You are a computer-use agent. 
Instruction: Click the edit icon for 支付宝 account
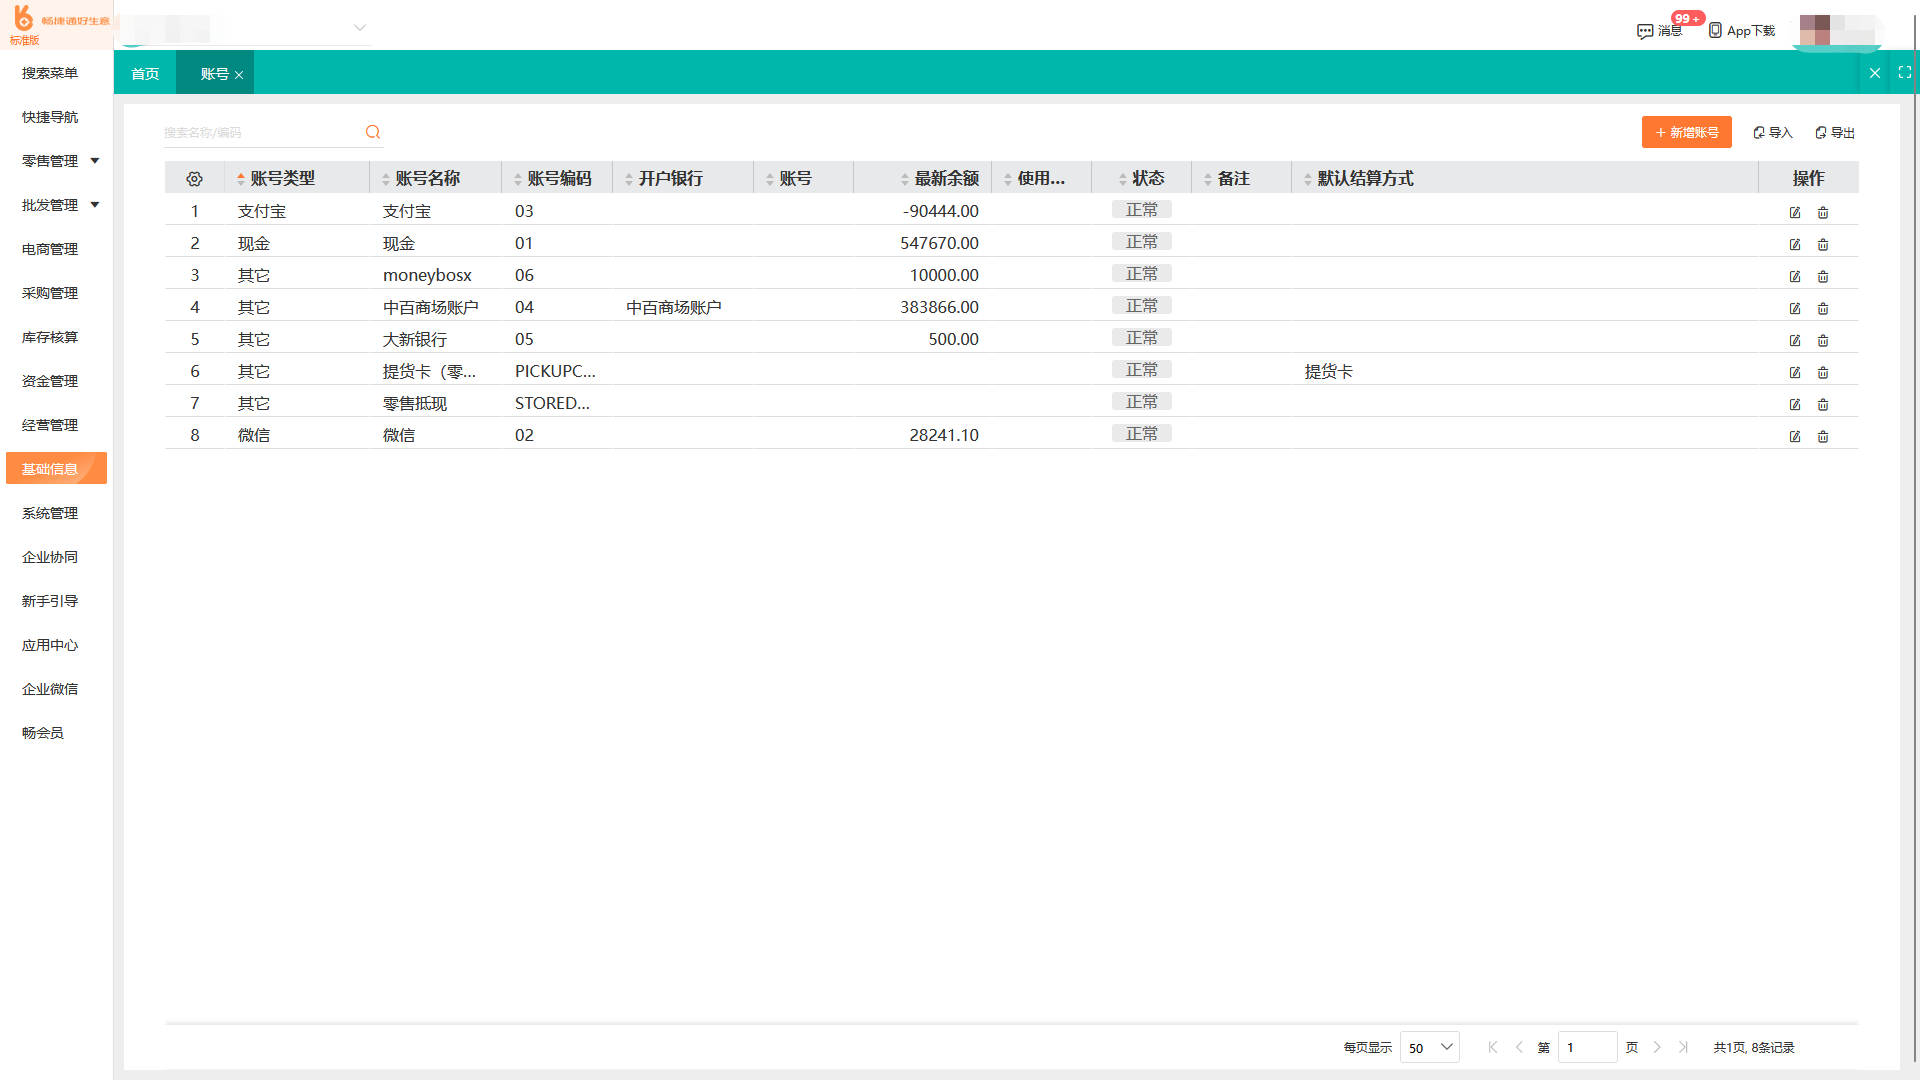(1795, 211)
